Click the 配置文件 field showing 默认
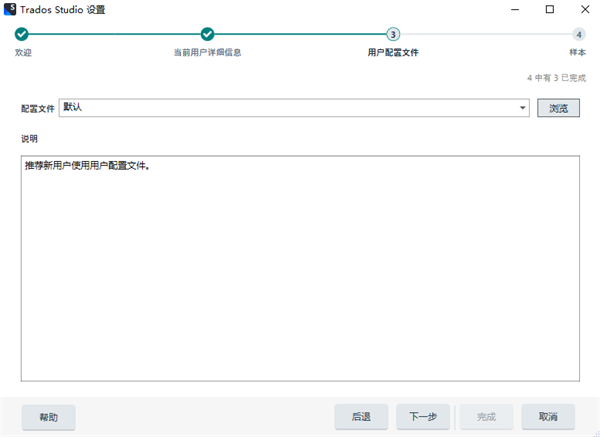 [290, 108]
